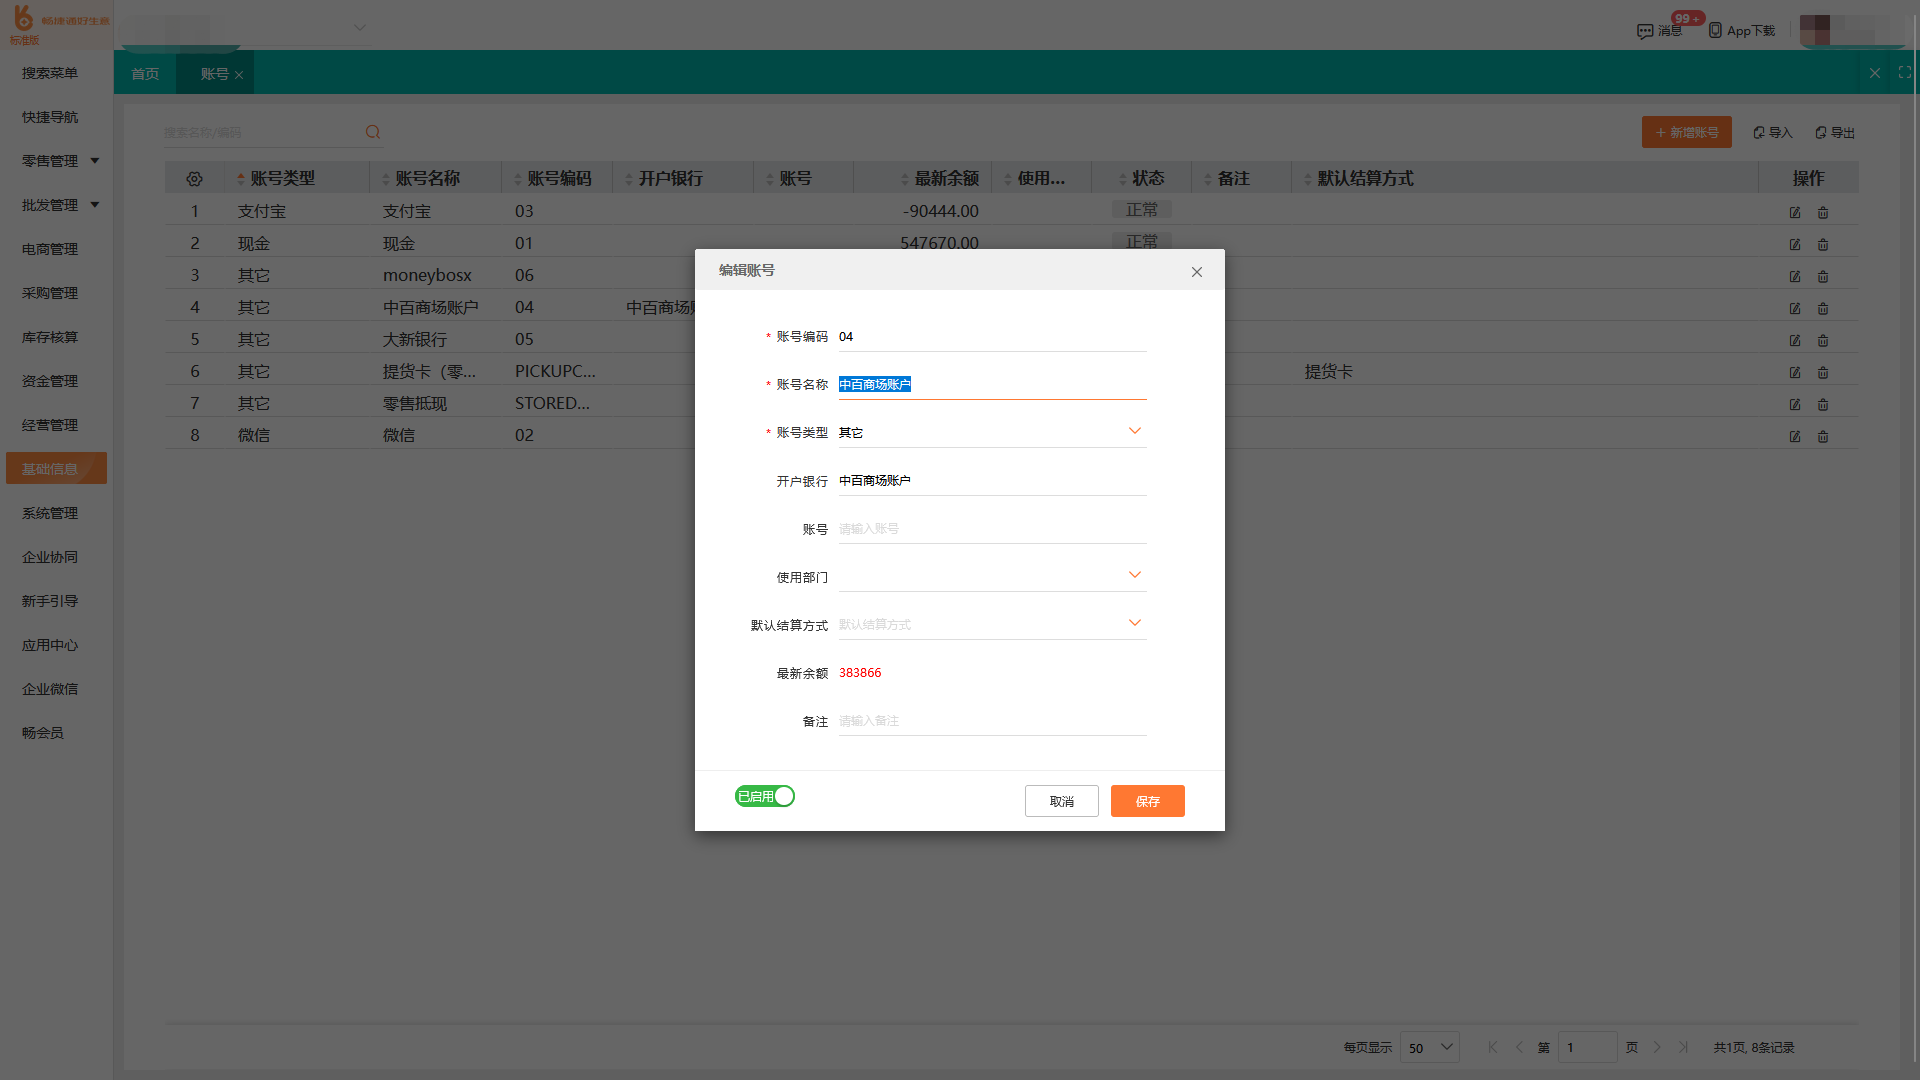Image resolution: width=1920 pixels, height=1080 pixels.
Task: Click the 取消 button to cancel
Action: click(1062, 800)
